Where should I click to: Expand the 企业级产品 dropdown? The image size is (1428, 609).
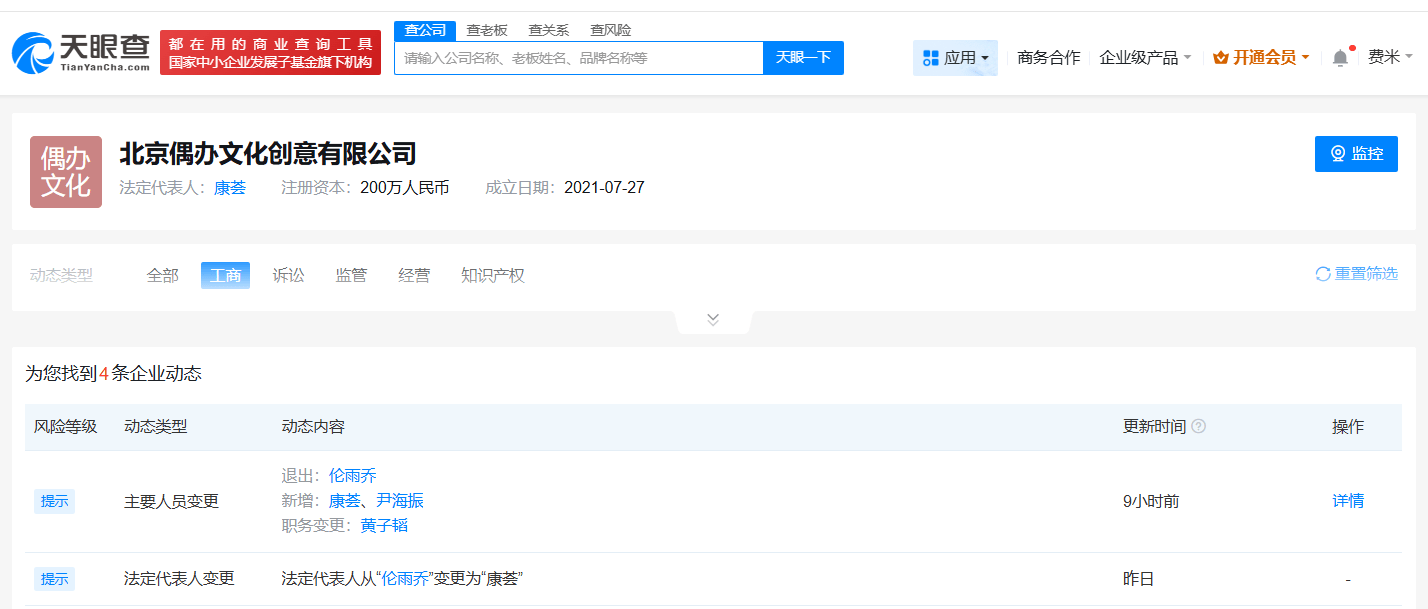click(1145, 58)
